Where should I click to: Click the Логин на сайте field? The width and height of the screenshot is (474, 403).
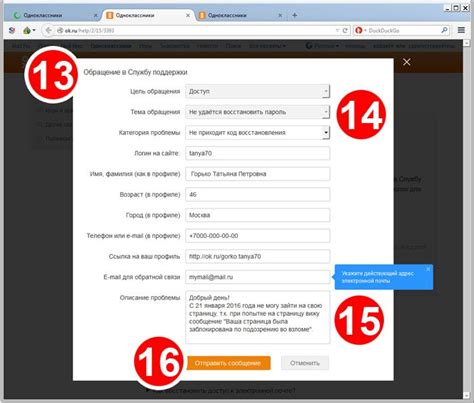(x=258, y=153)
